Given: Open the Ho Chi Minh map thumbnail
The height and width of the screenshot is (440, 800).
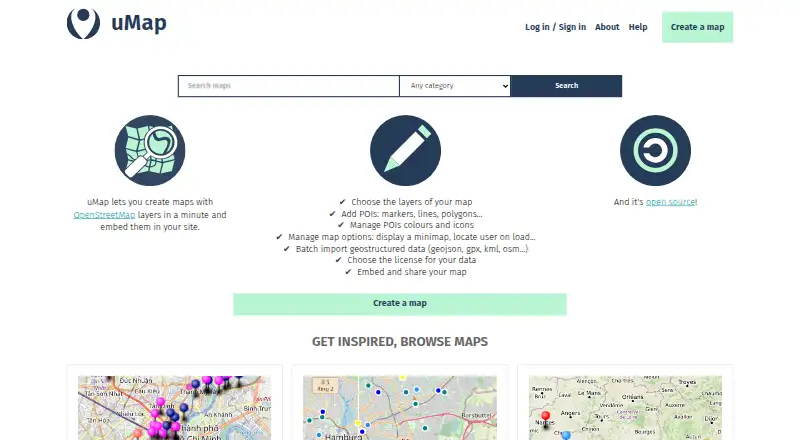Looking at the screenshot, I should 174,408.
